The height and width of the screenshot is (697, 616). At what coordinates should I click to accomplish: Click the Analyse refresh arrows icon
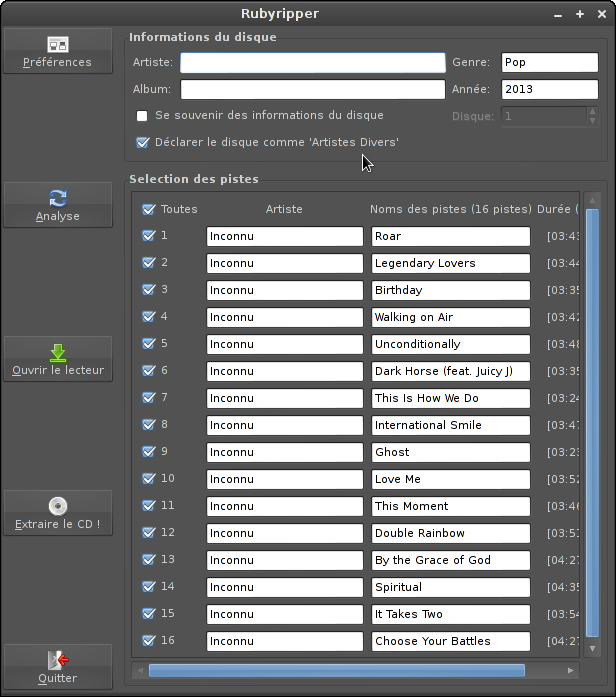(58, 198)
